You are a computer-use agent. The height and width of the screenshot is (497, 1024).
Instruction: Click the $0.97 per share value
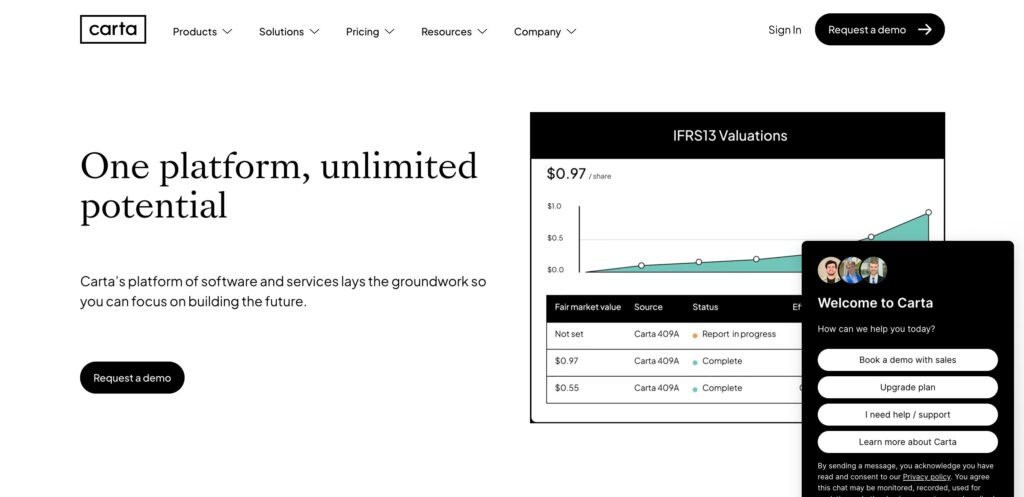coord(579,174)
